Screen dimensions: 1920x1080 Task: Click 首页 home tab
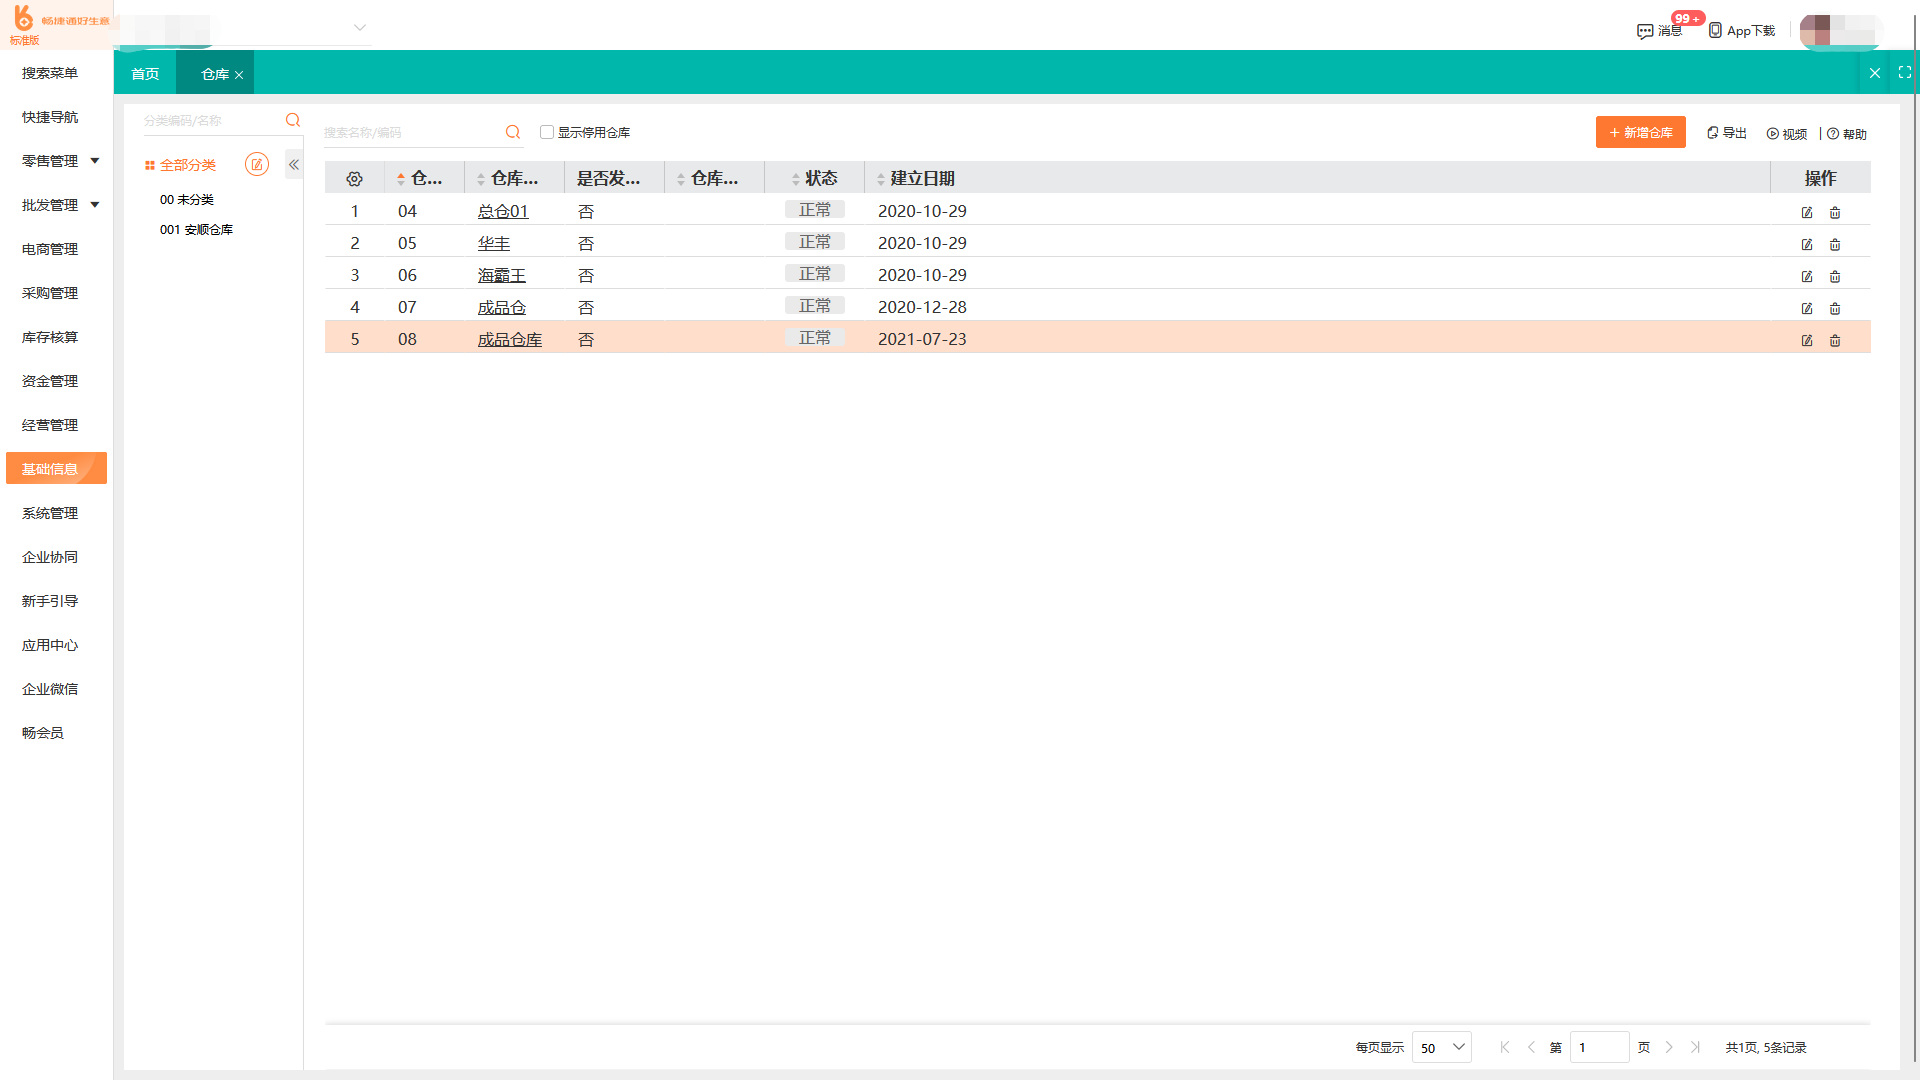tap(145, 74)
